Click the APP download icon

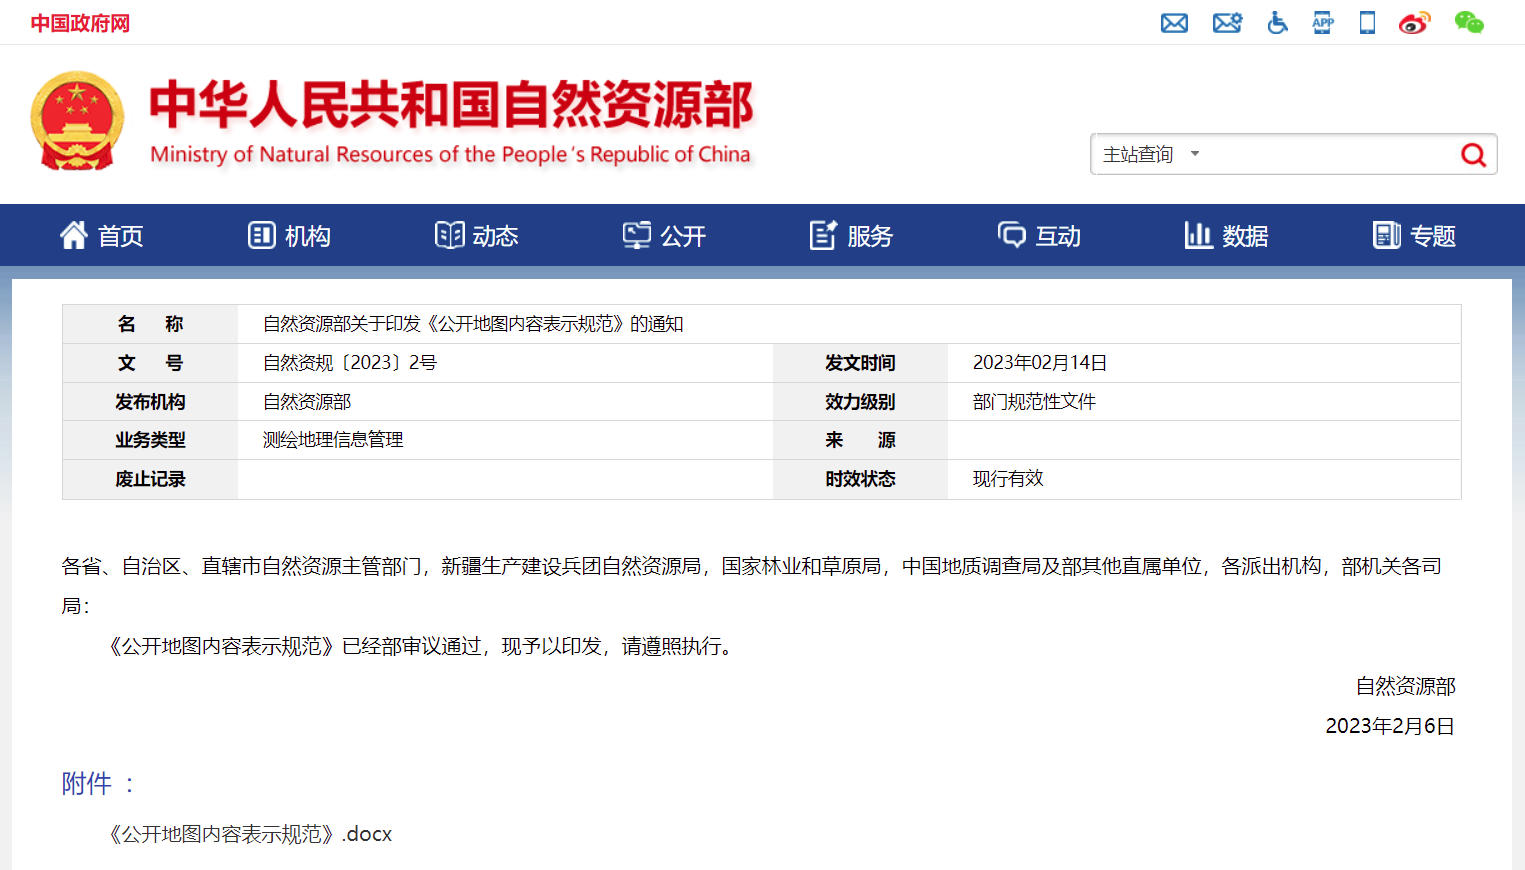pos(1322,22)
